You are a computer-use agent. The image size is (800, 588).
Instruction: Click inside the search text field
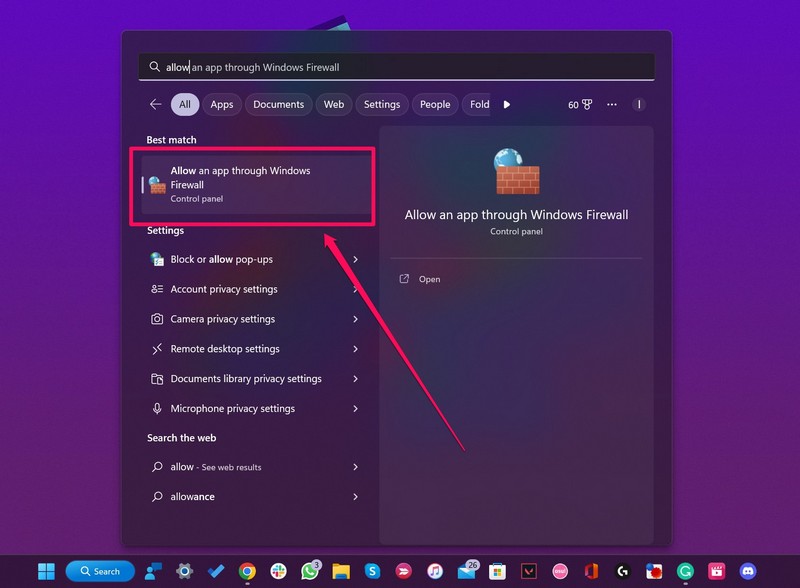pyautogui.click(x=396, y=67)
